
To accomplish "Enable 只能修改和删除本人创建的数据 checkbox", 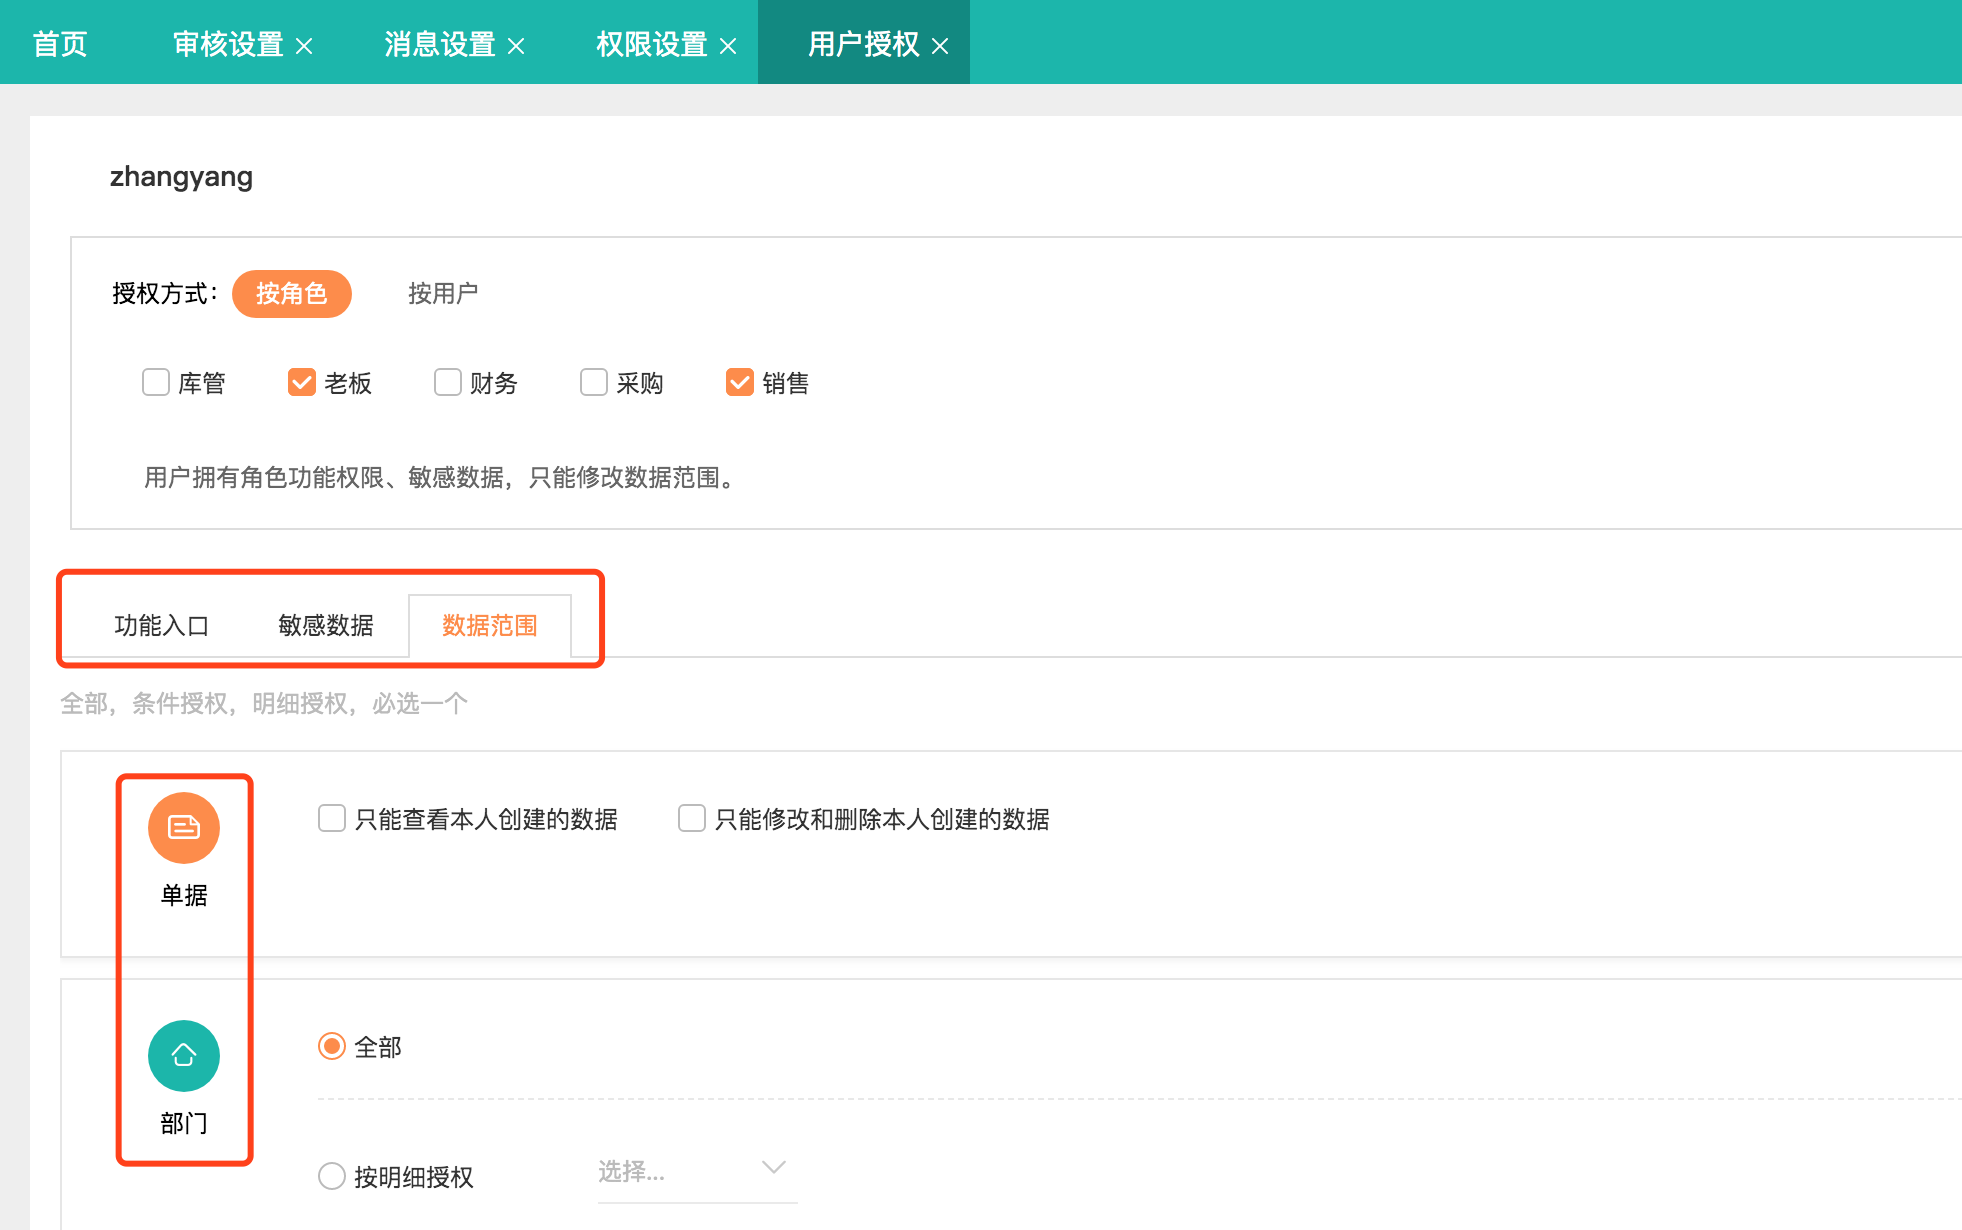I will point(691,816).
